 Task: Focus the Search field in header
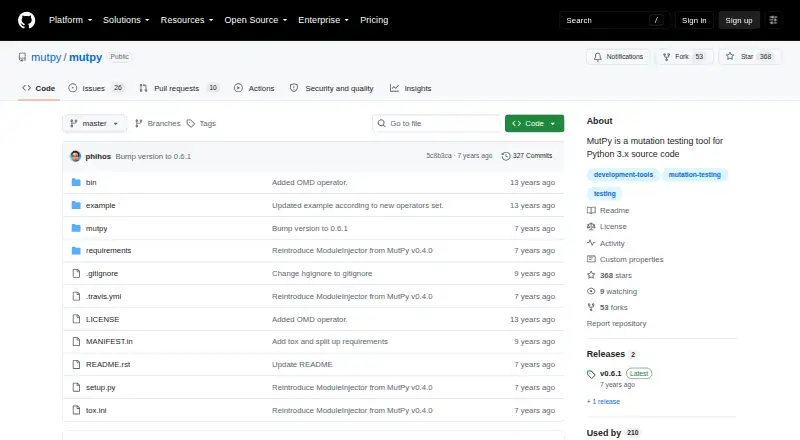click(614, 20)
